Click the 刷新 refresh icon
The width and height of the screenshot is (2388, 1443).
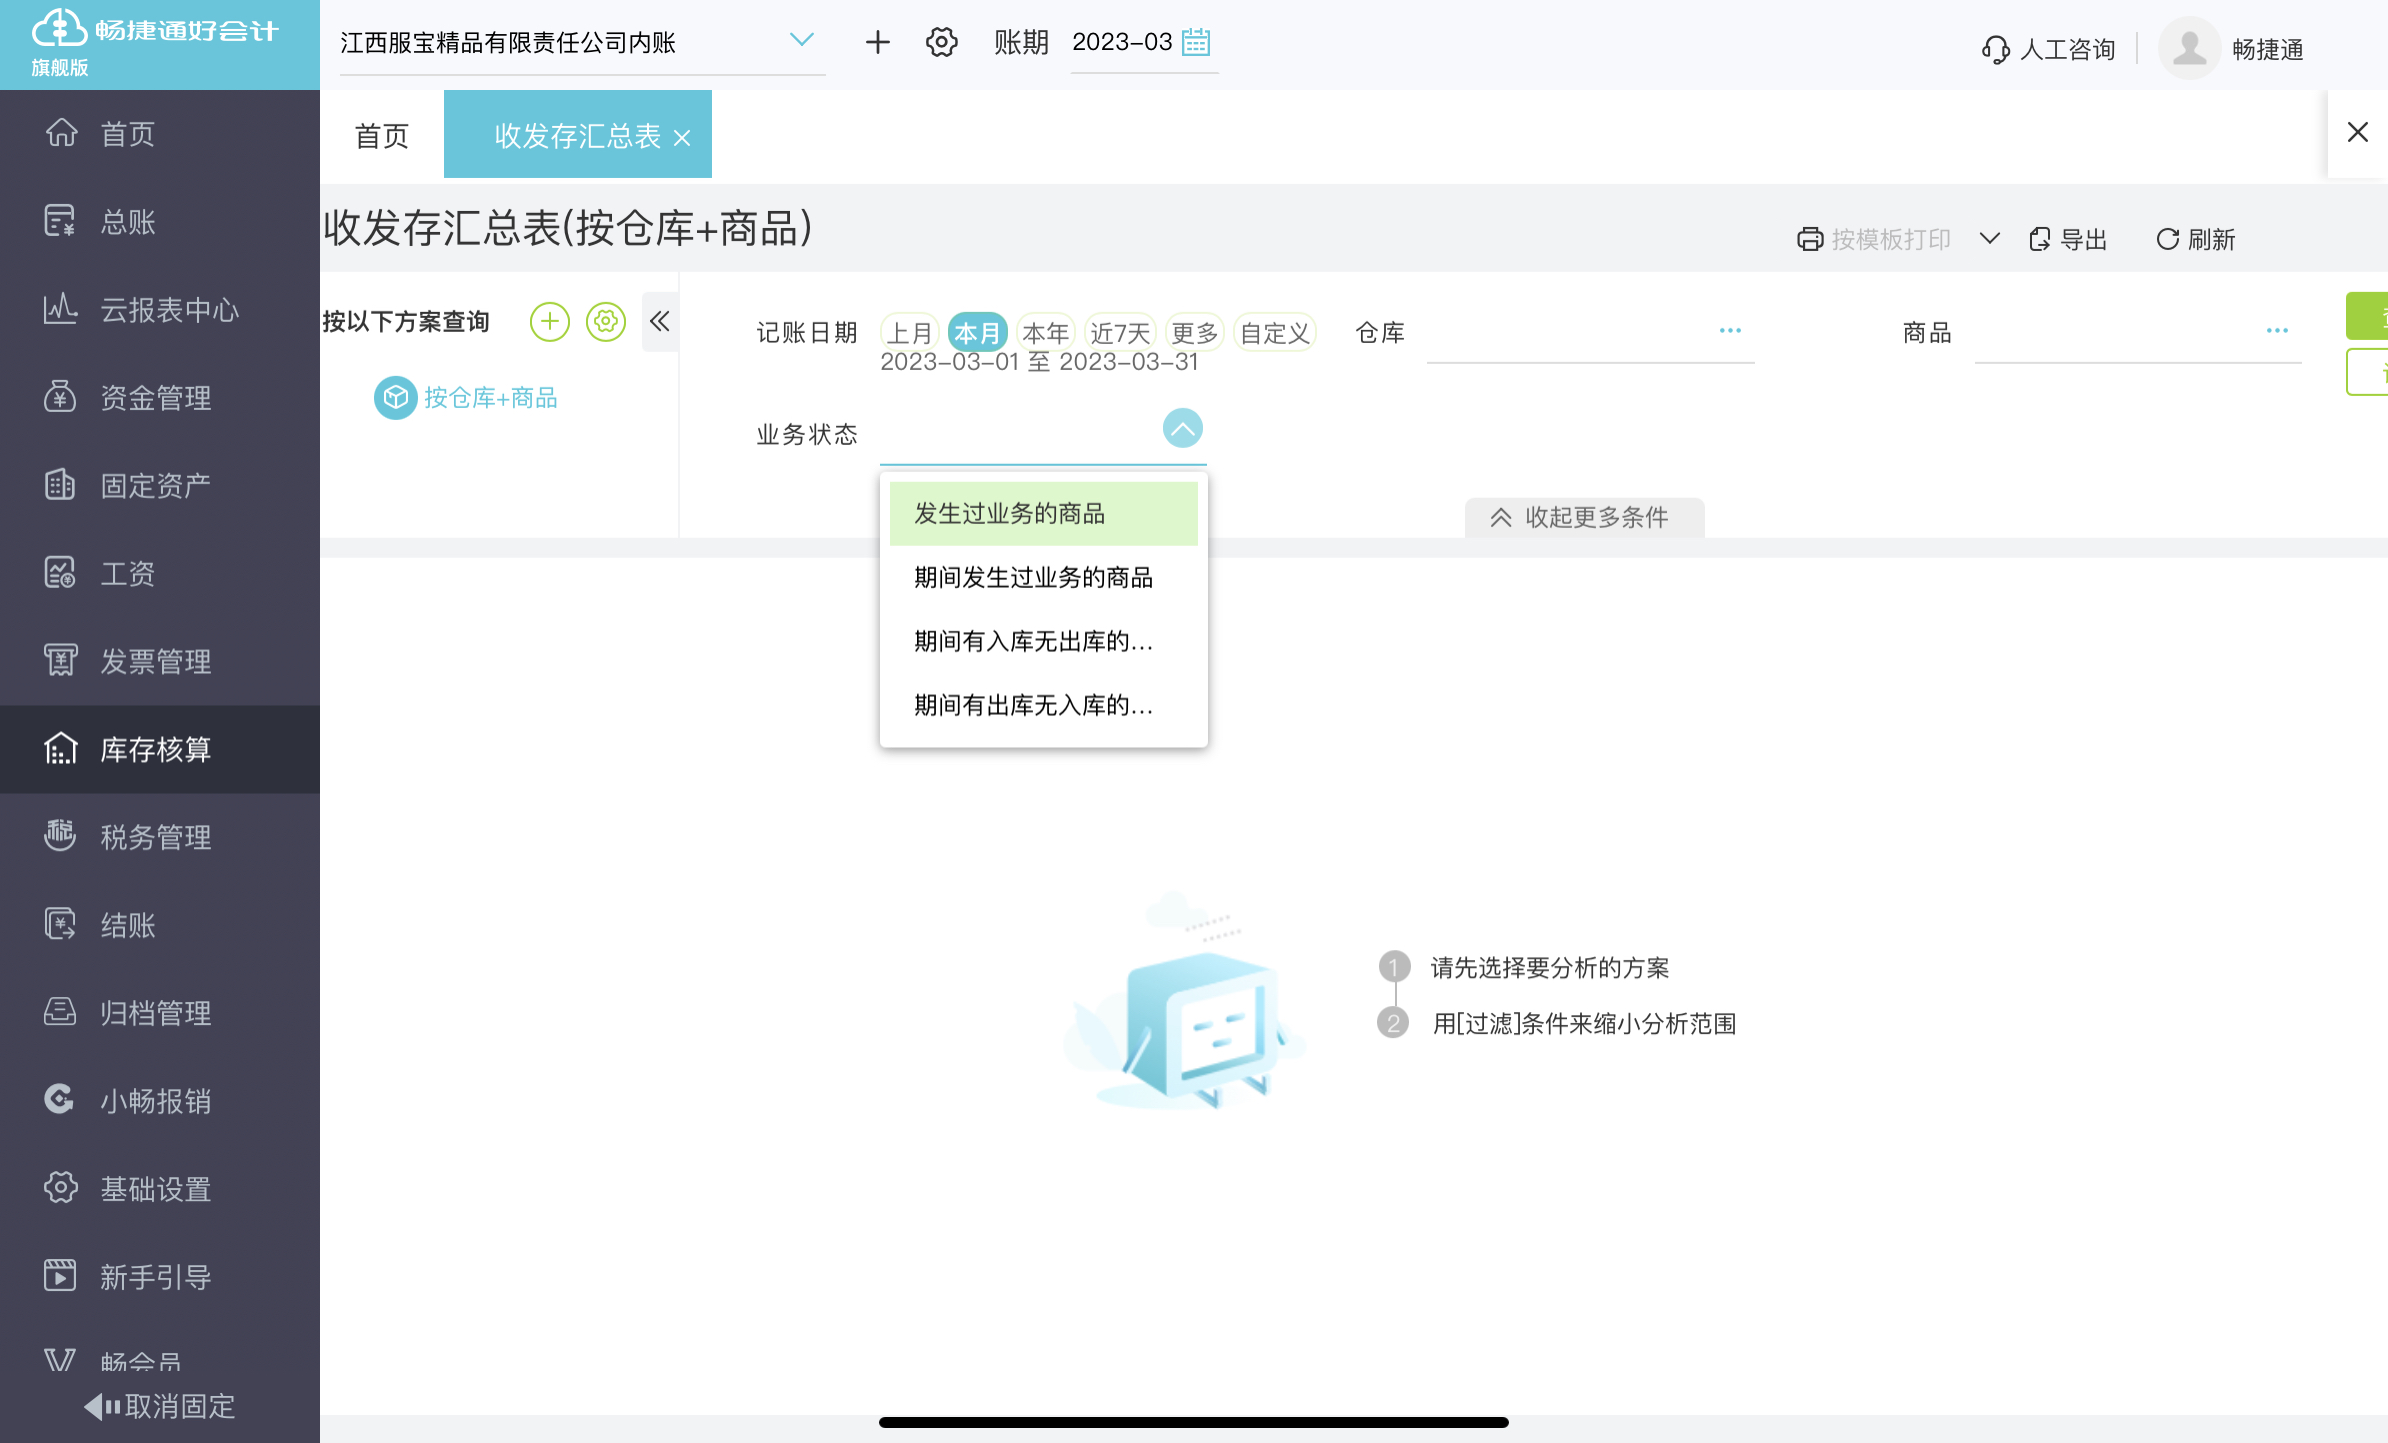[2170, 239]
